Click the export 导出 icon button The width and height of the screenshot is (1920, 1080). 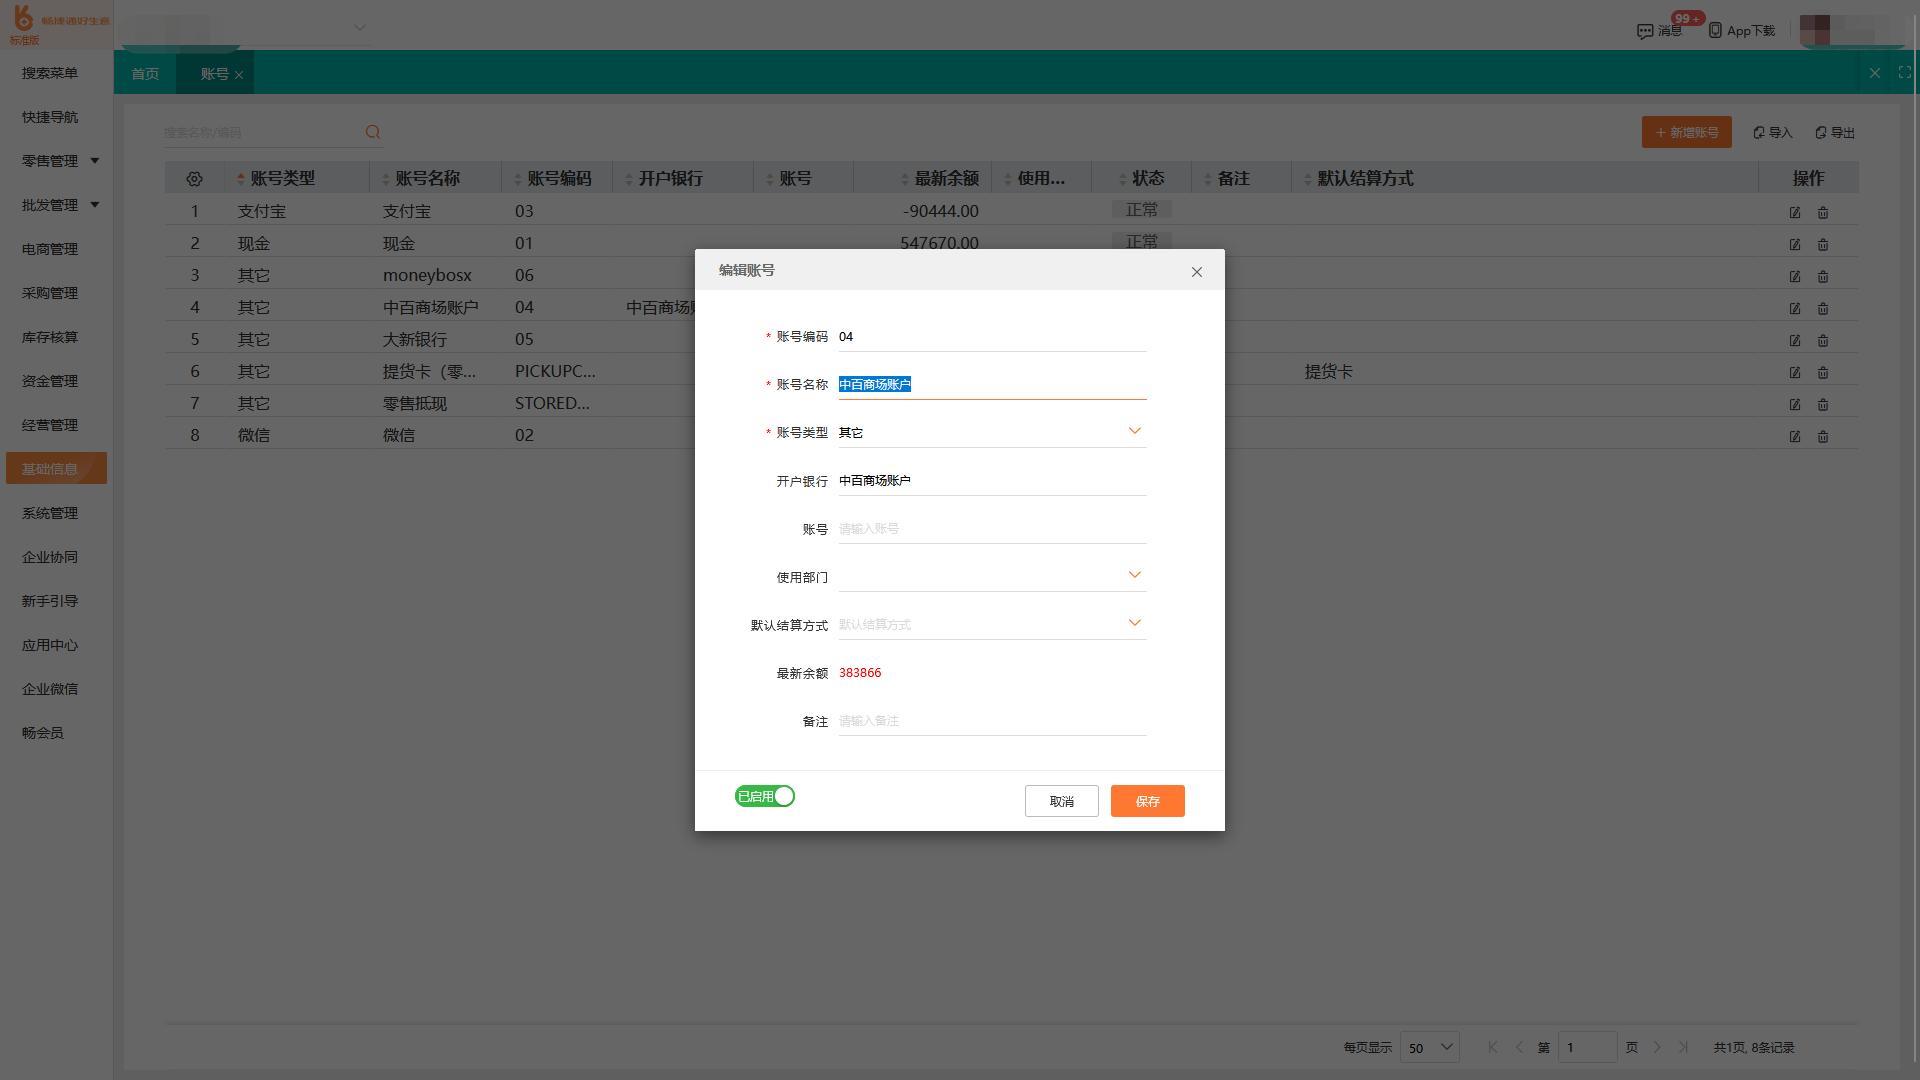(1837, 131)
